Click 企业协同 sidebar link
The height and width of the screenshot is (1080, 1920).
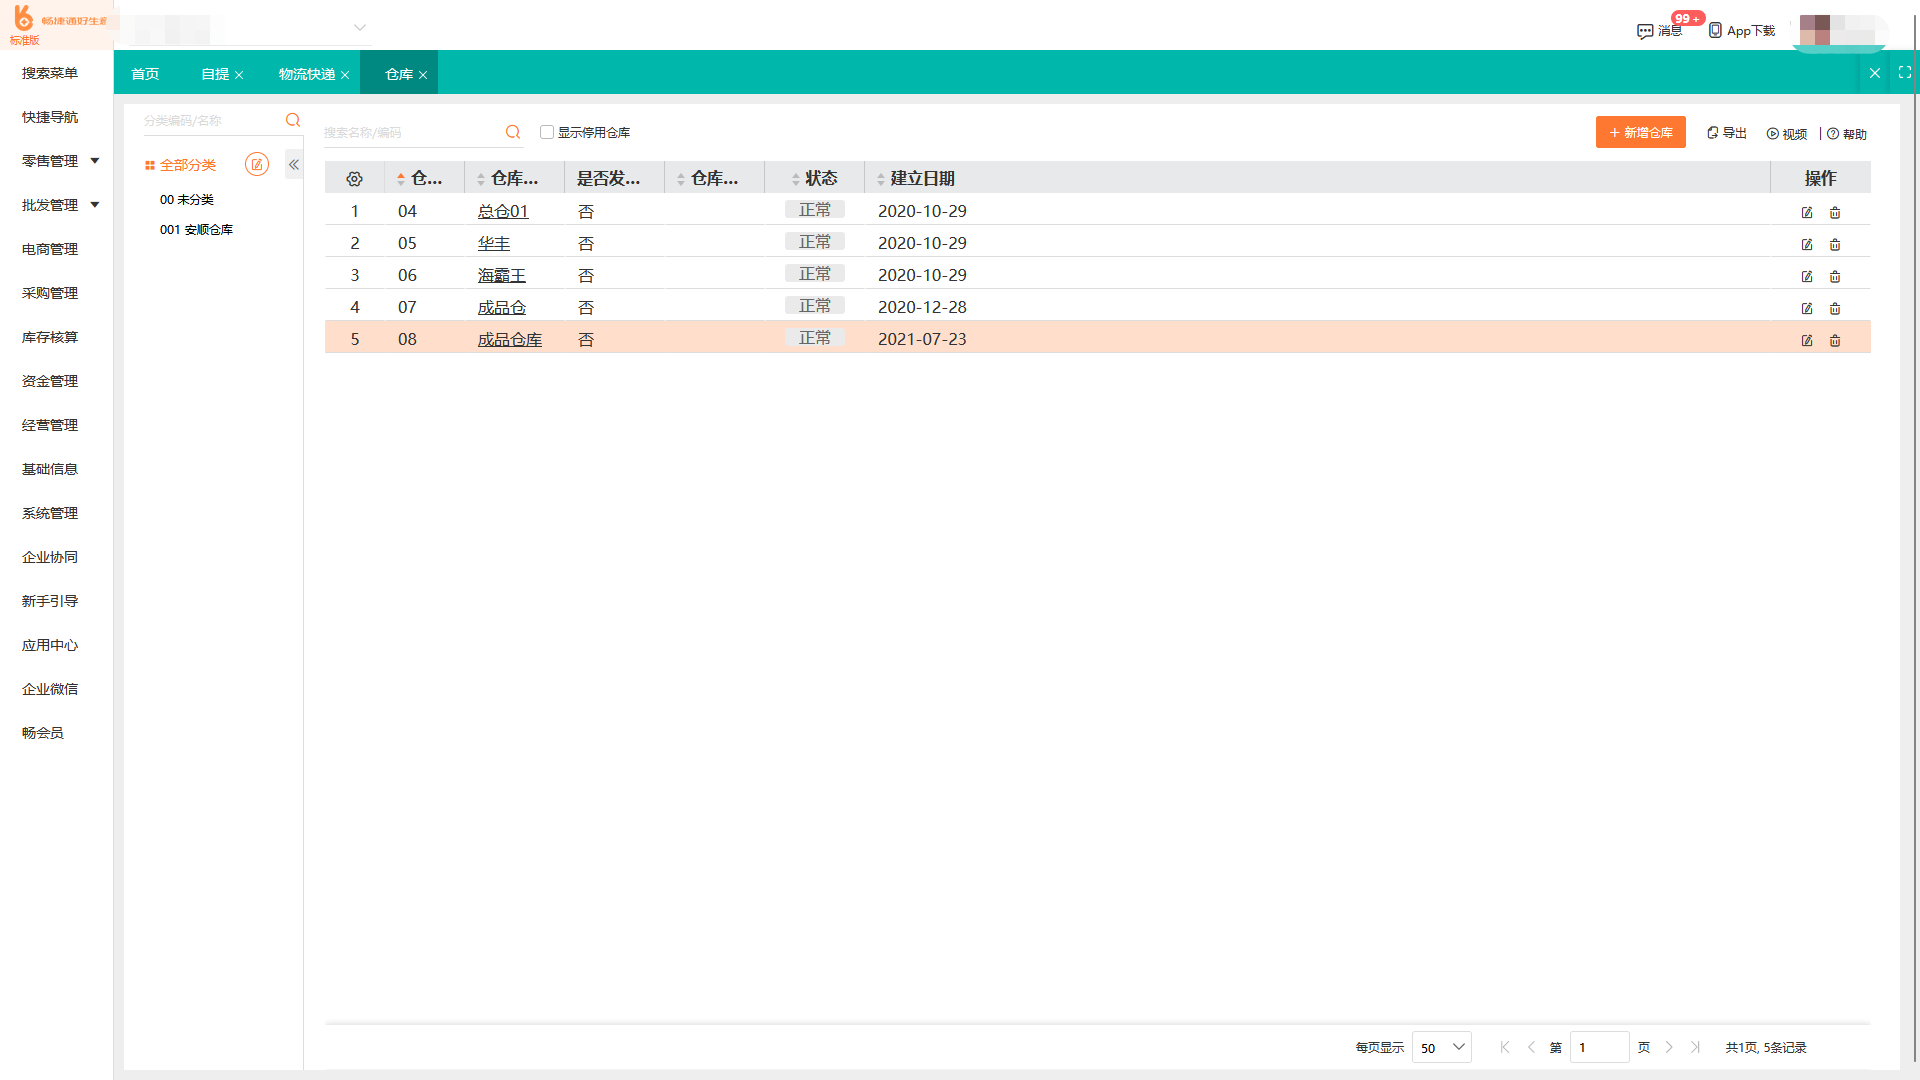tap(50, 556)
